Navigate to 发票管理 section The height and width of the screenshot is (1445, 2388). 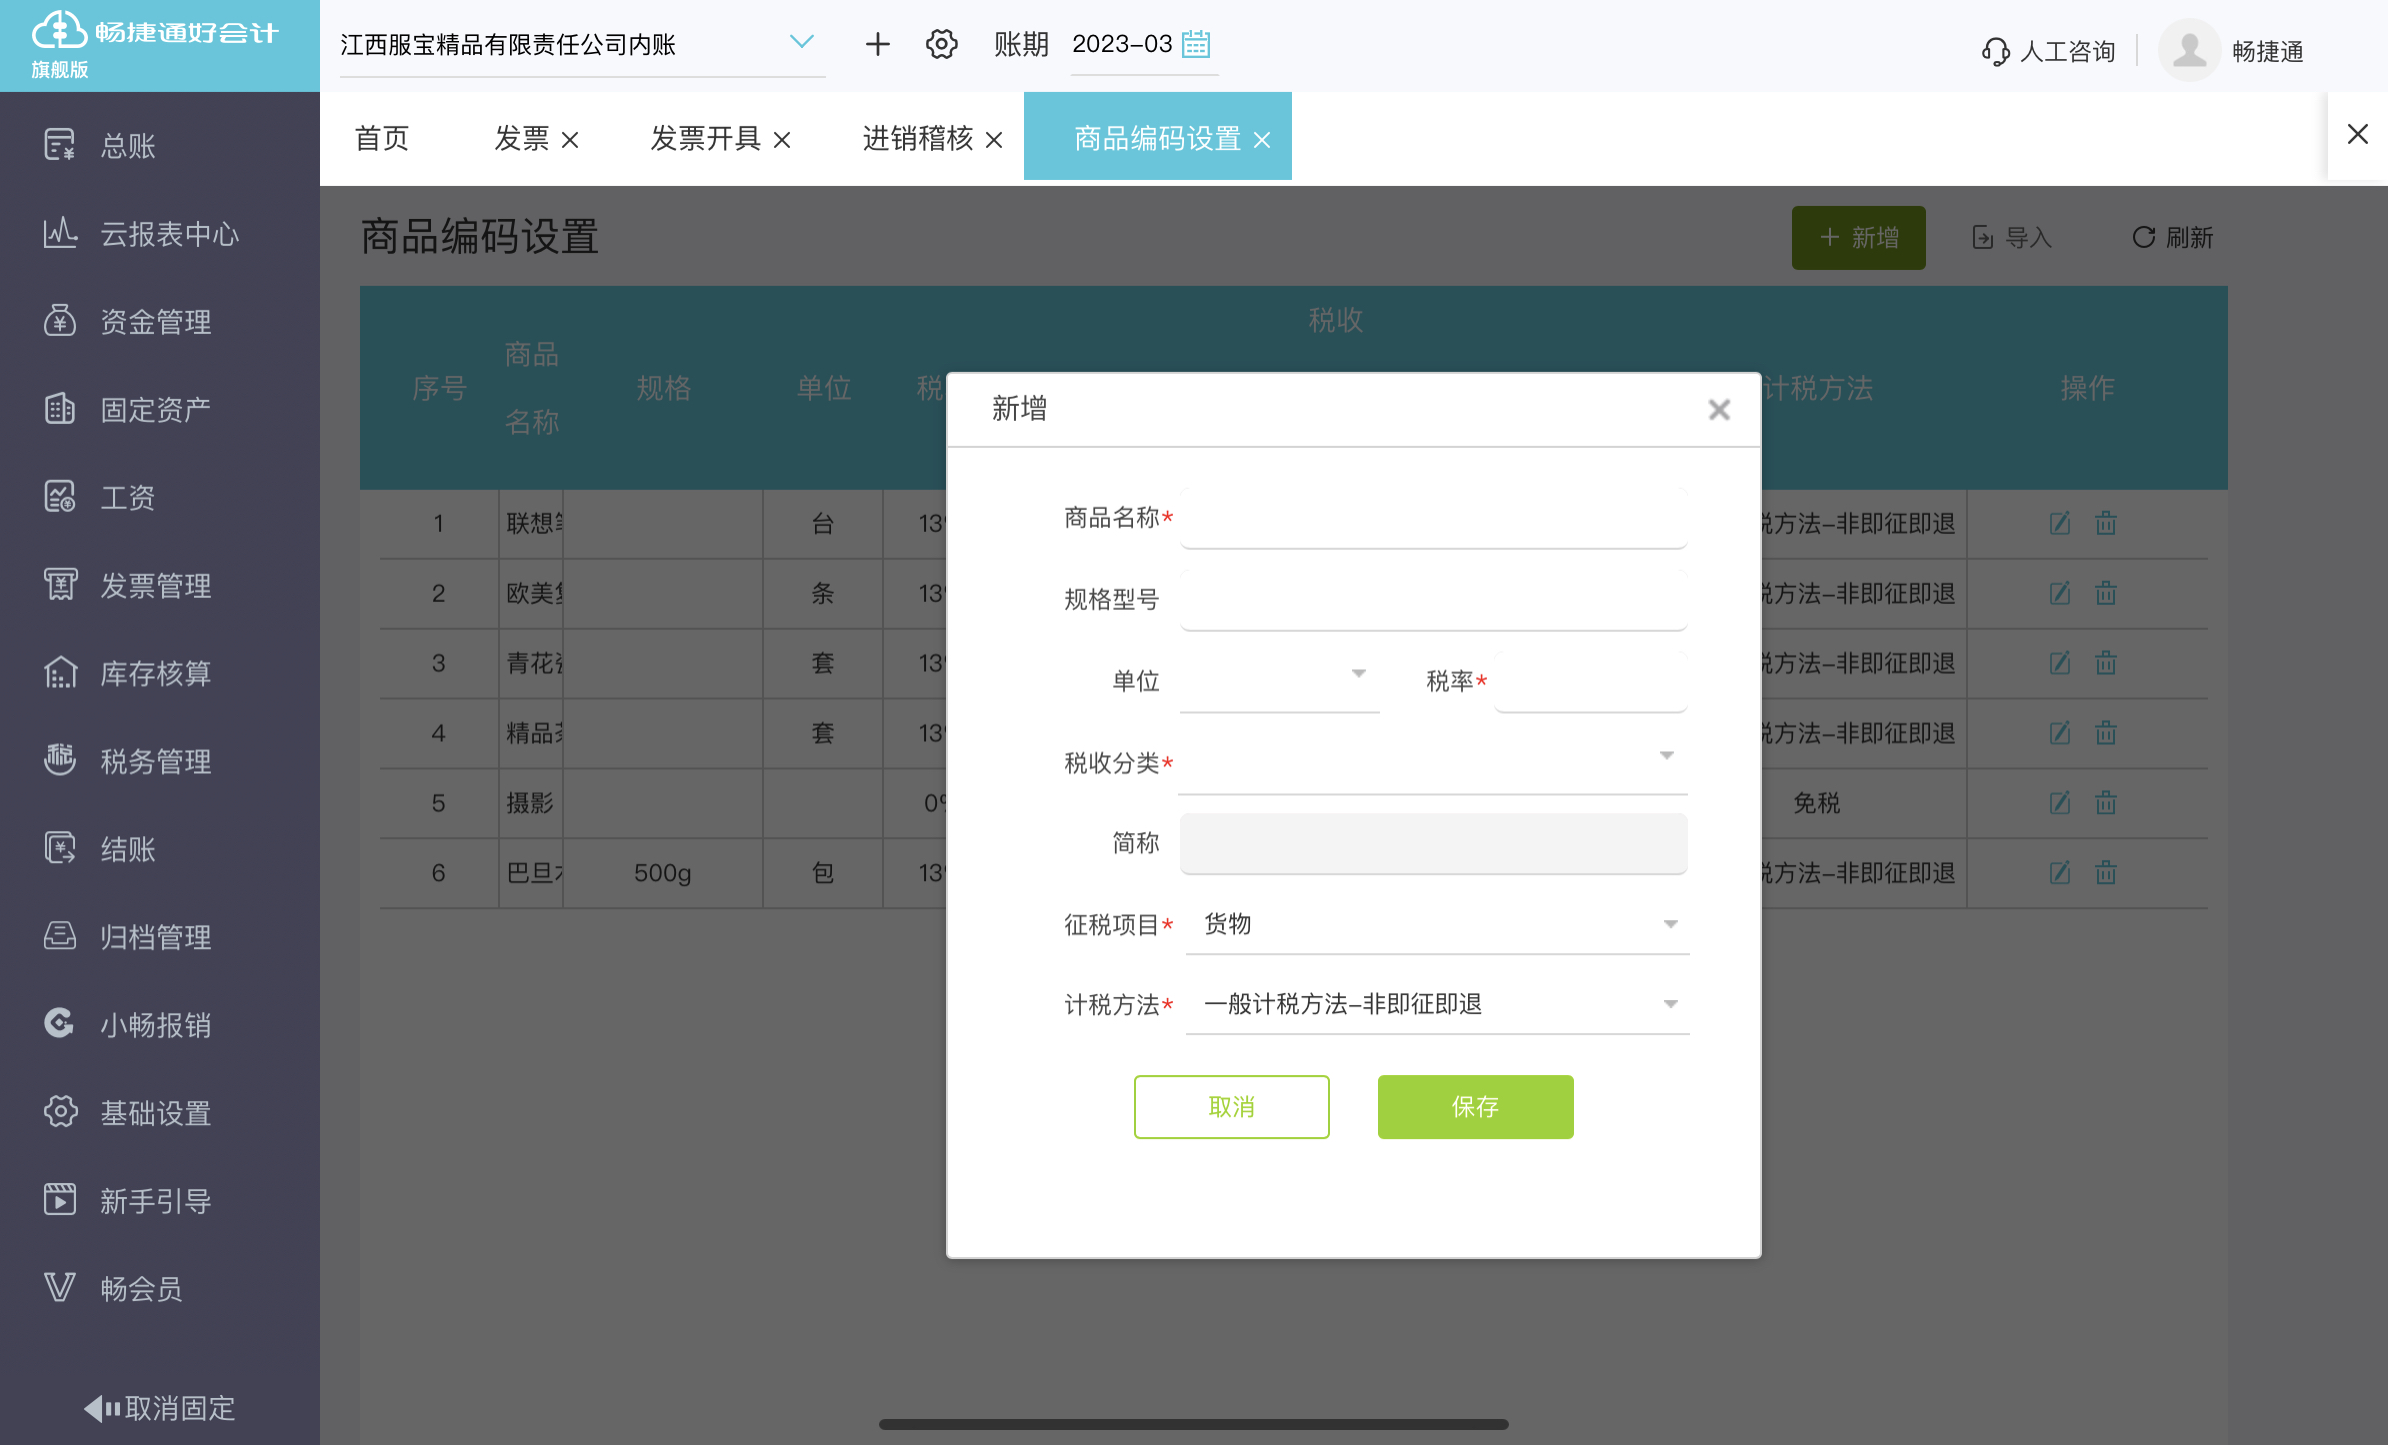click(155, 583)
